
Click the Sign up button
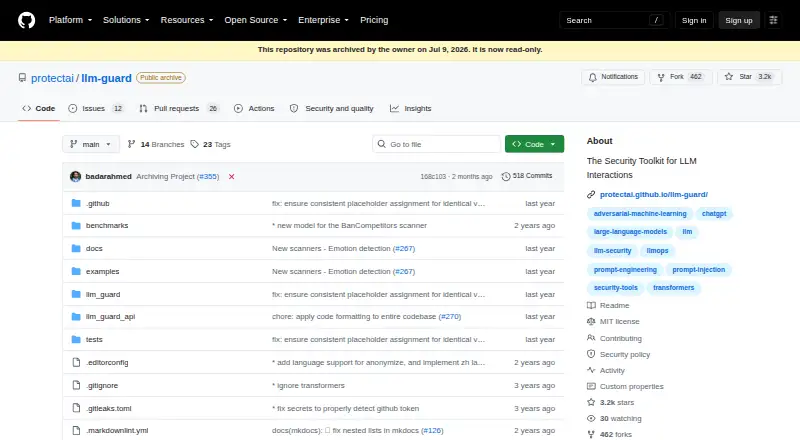739,20
